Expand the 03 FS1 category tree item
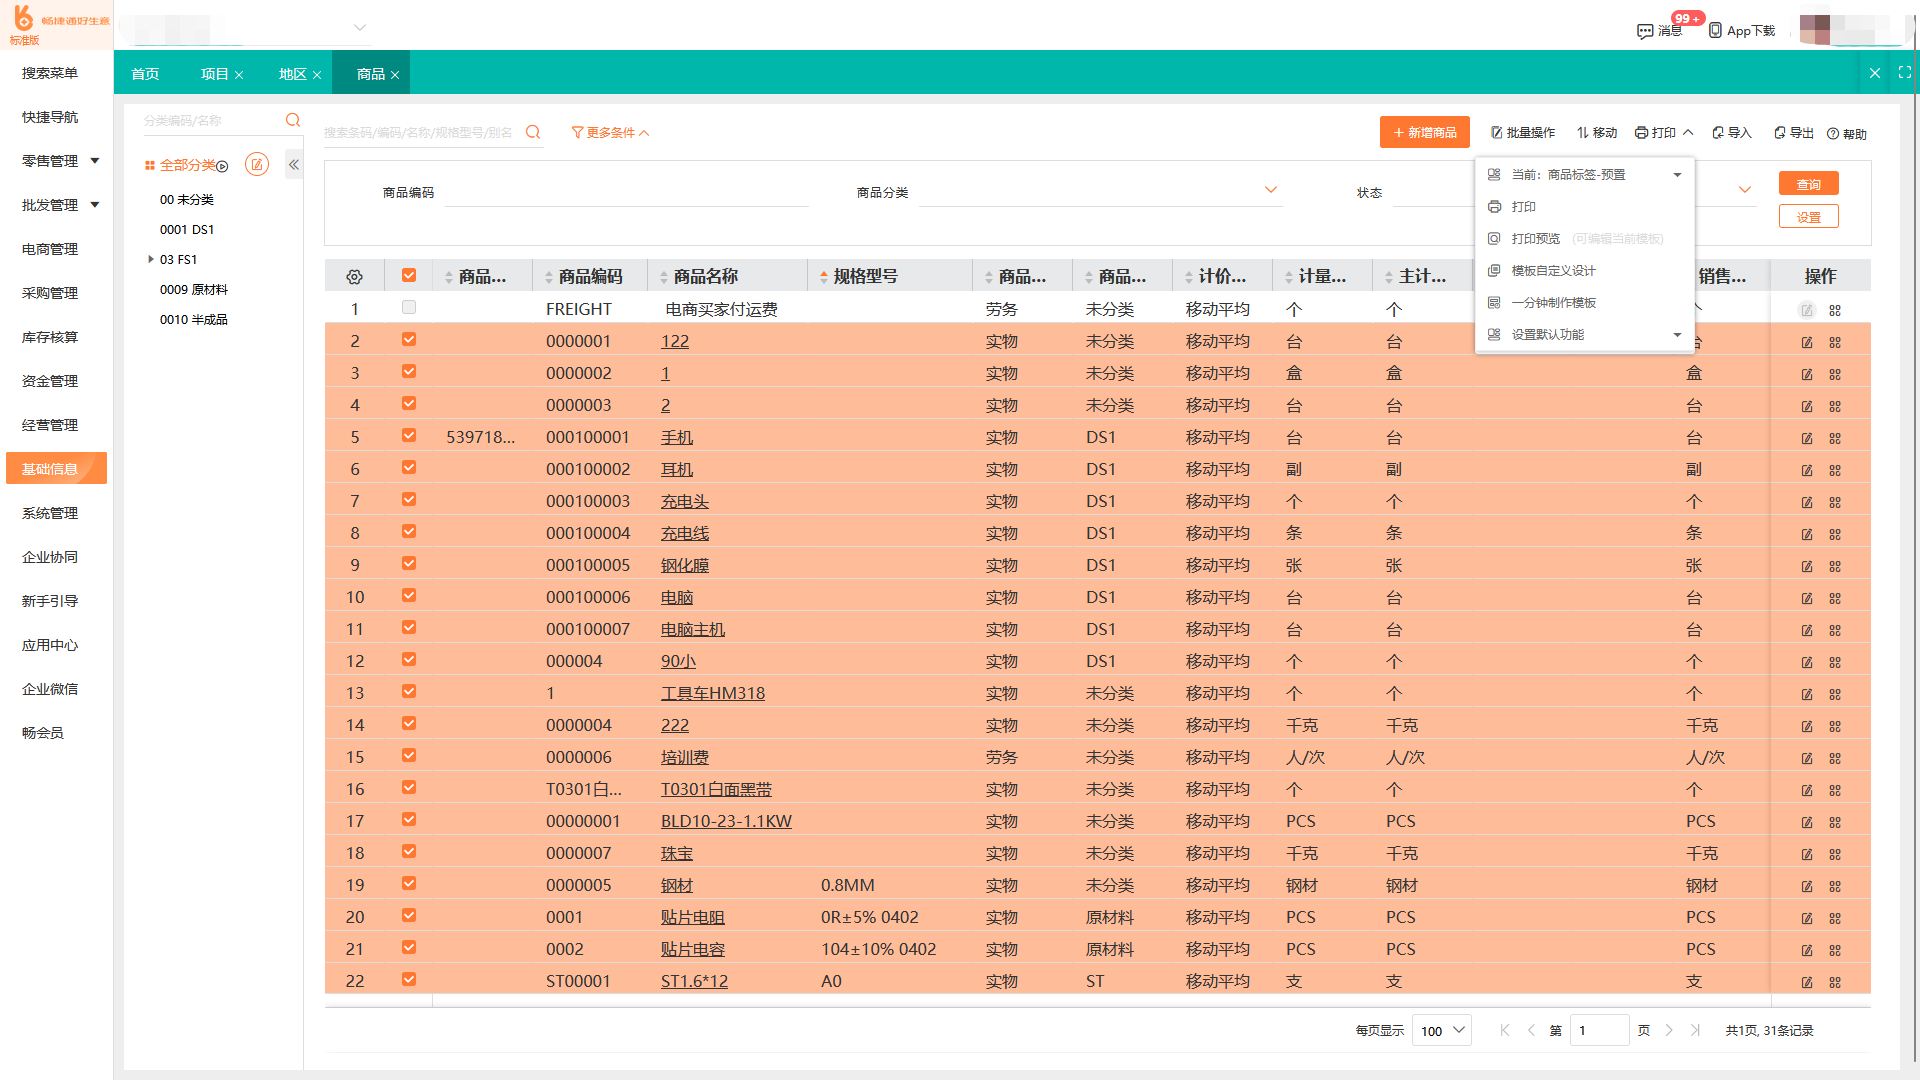 [x=148, y=257]
